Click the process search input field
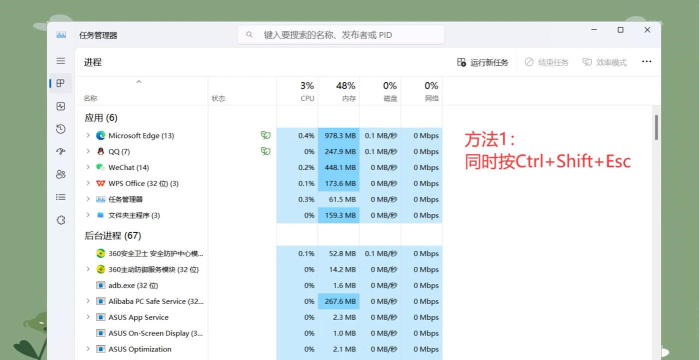 [x=341, y=35]
